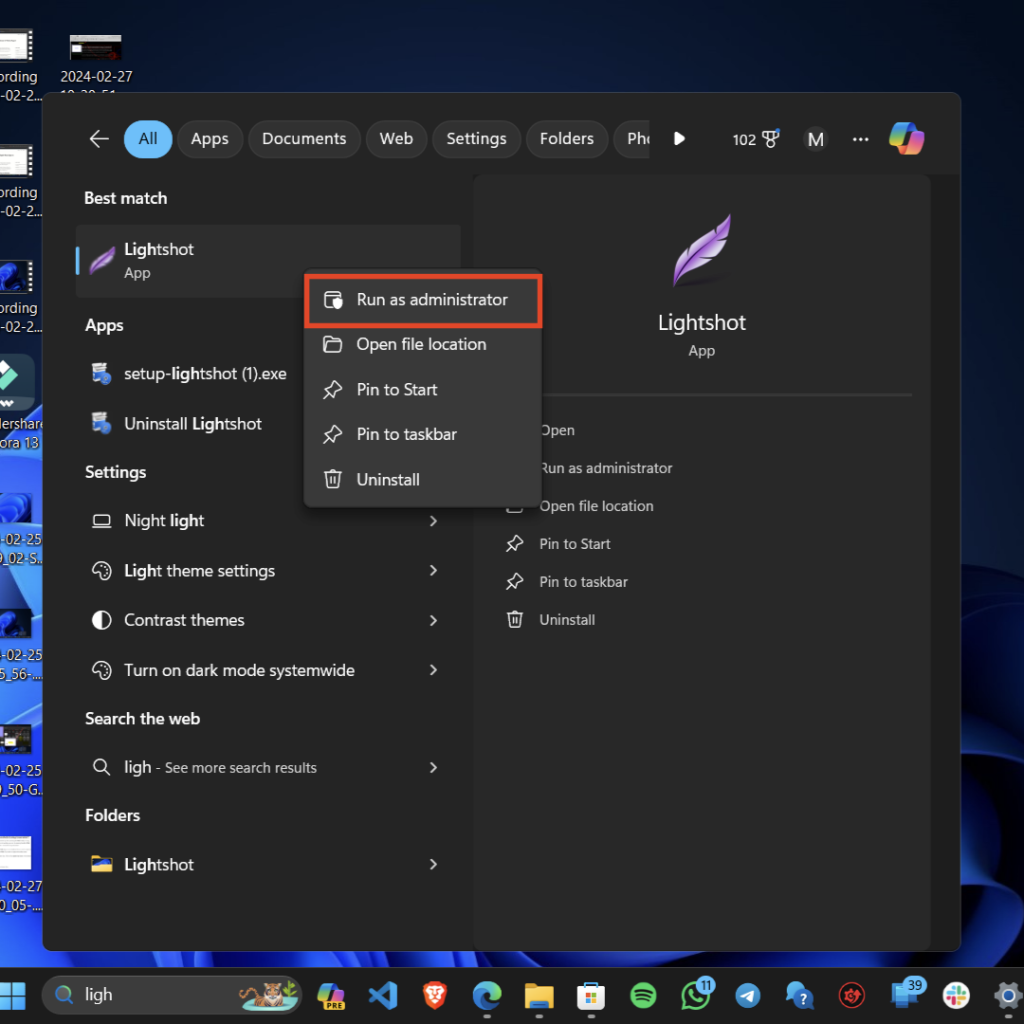The width and height of the screenshot is (1024, 1024).
Task: Click the Lightshot feather icon in best match
Action: point(102,261)
